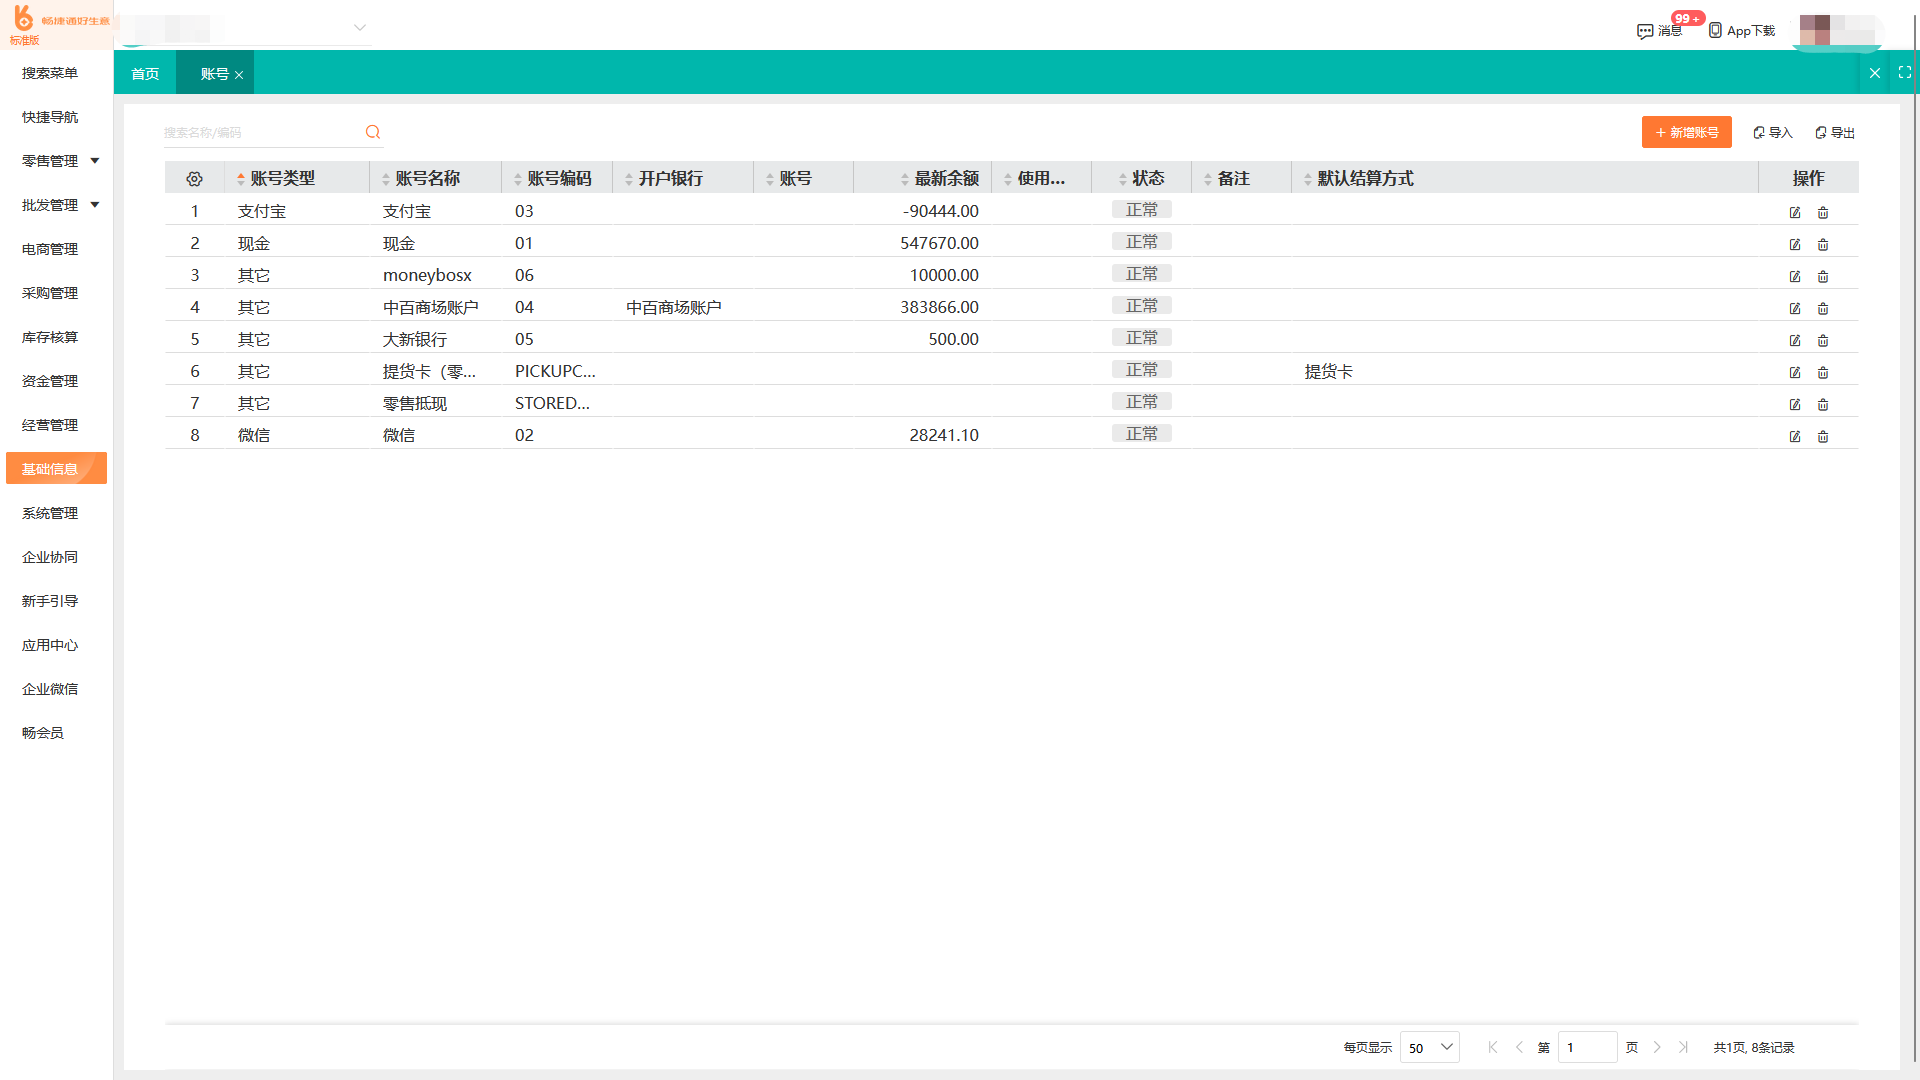Toggle the 采购管理 sidebar menu
This screenshot has height=1080, width=1920.
click(54, 291)
